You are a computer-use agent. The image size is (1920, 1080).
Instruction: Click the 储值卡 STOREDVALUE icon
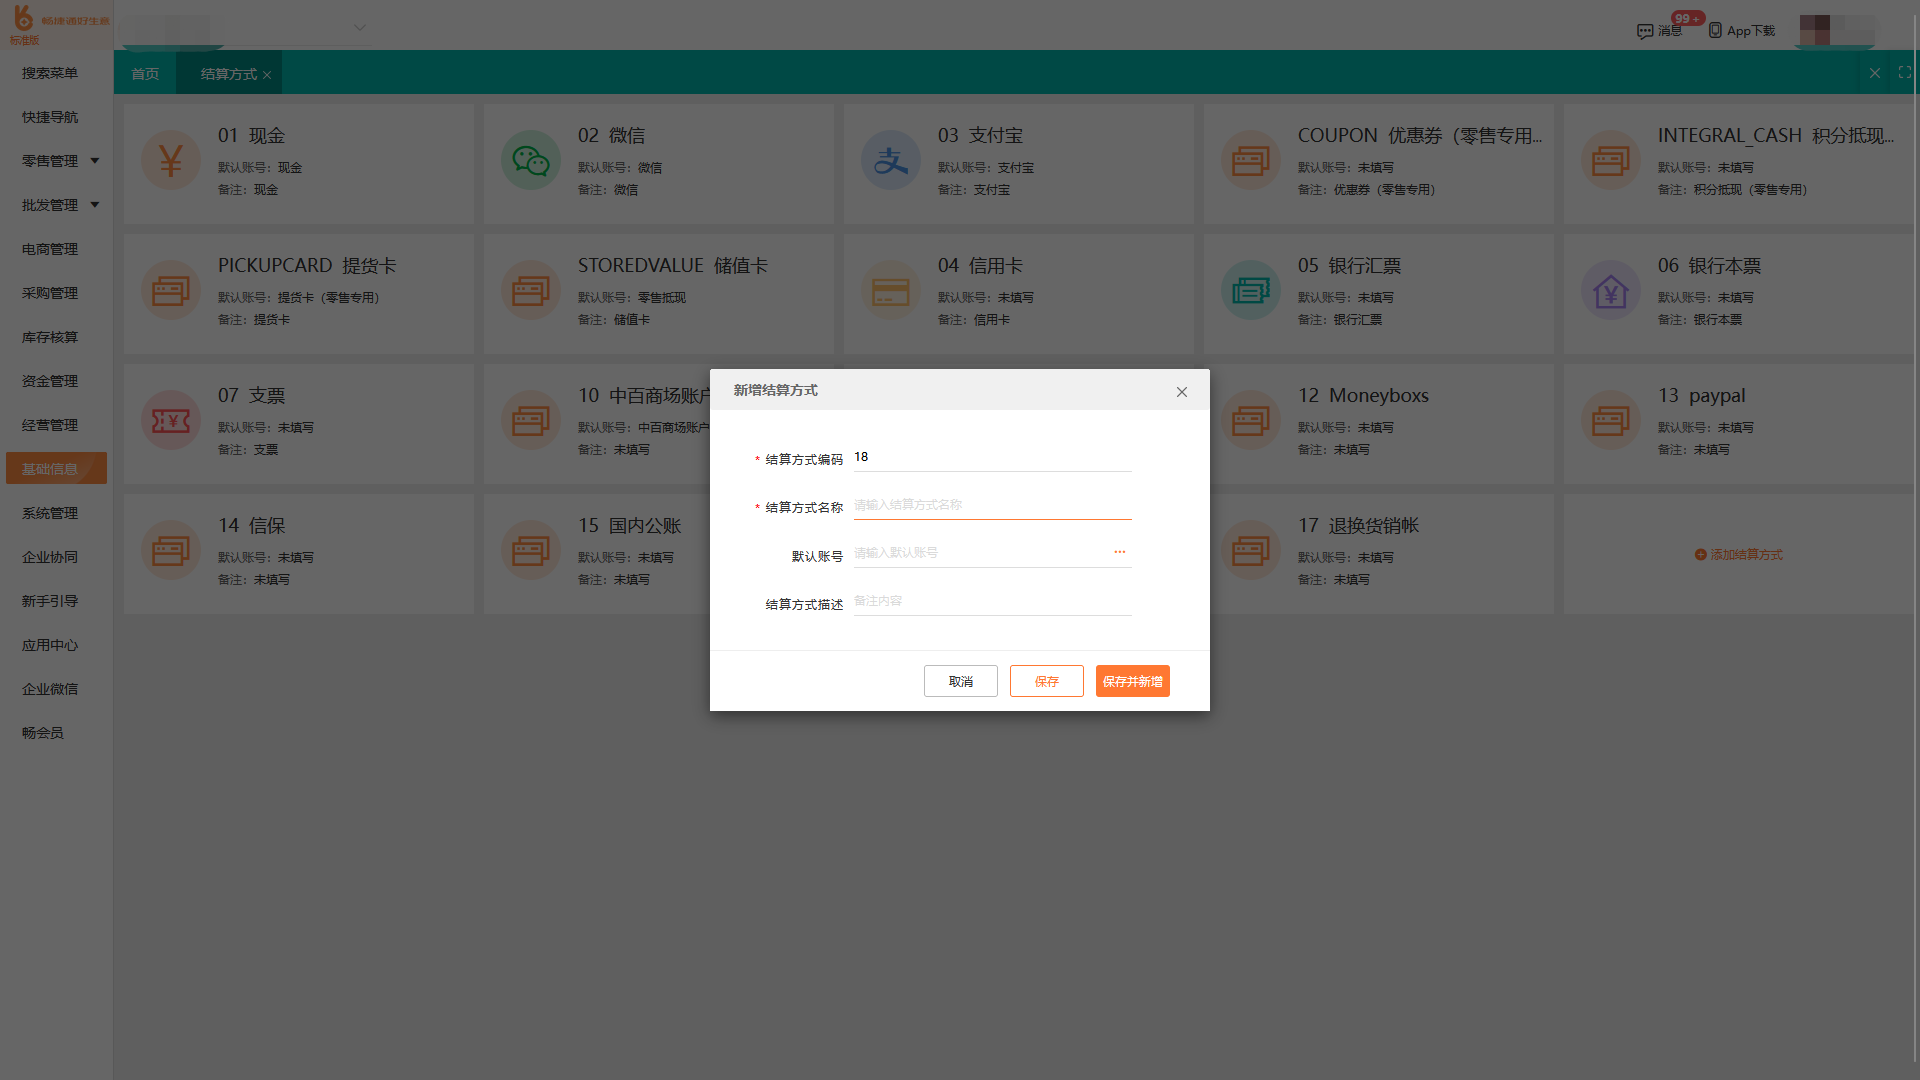527,290
